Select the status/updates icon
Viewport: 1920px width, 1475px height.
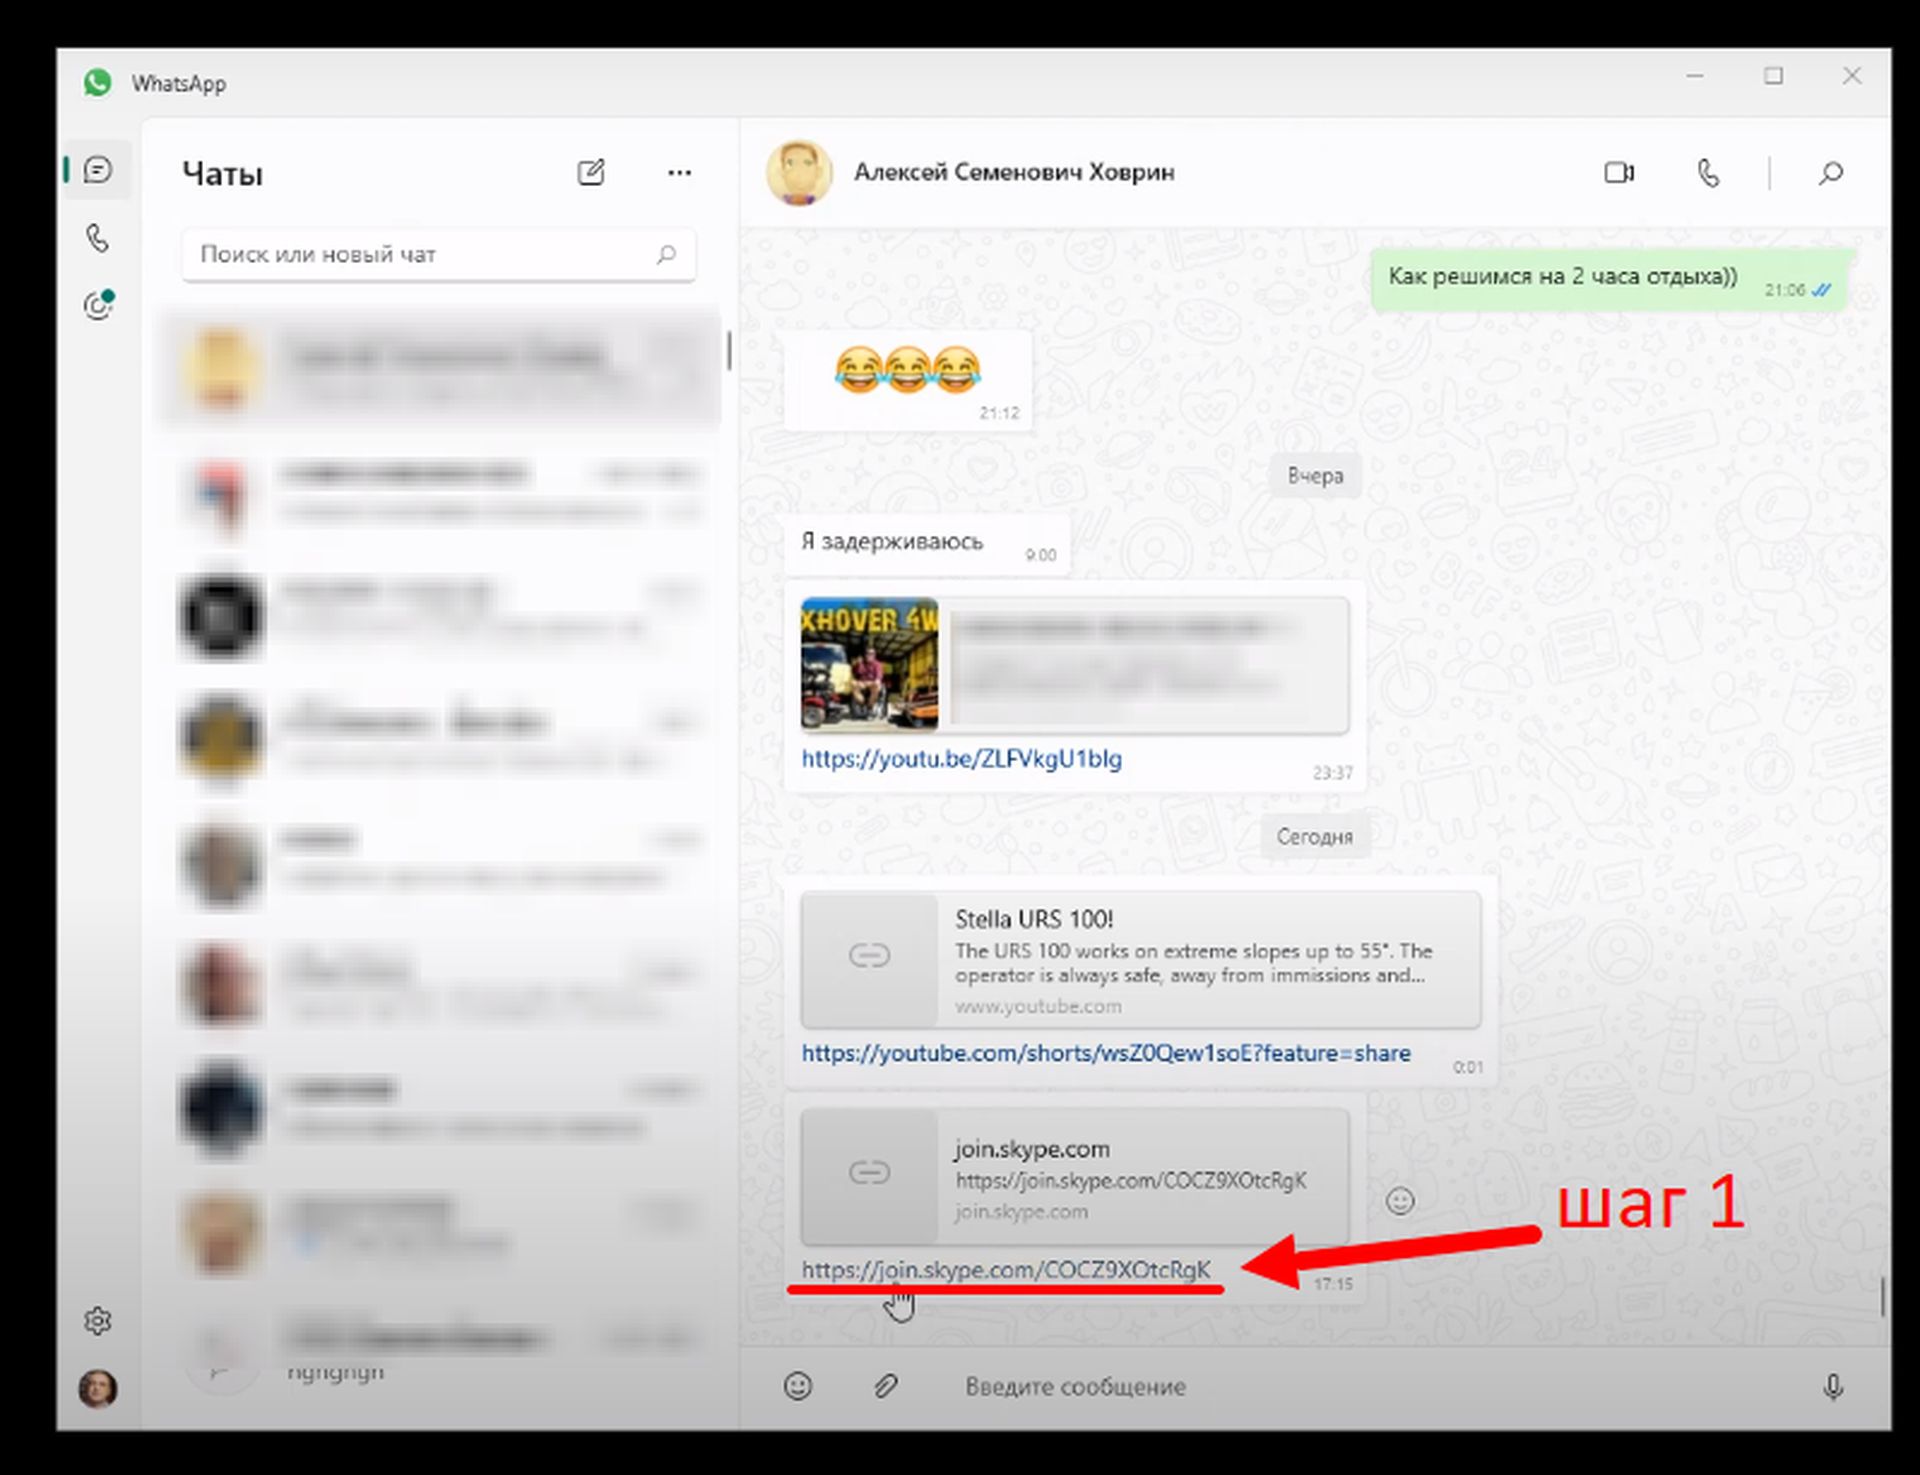pos(96,305)
